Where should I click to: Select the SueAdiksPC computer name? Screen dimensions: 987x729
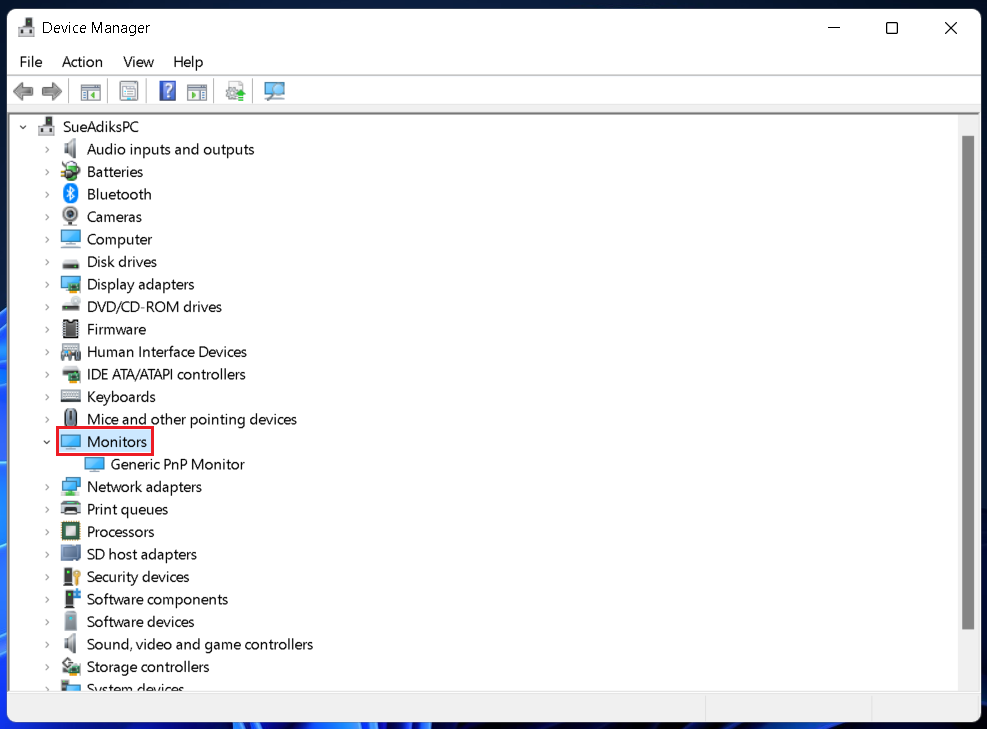[x=101, y=127]
